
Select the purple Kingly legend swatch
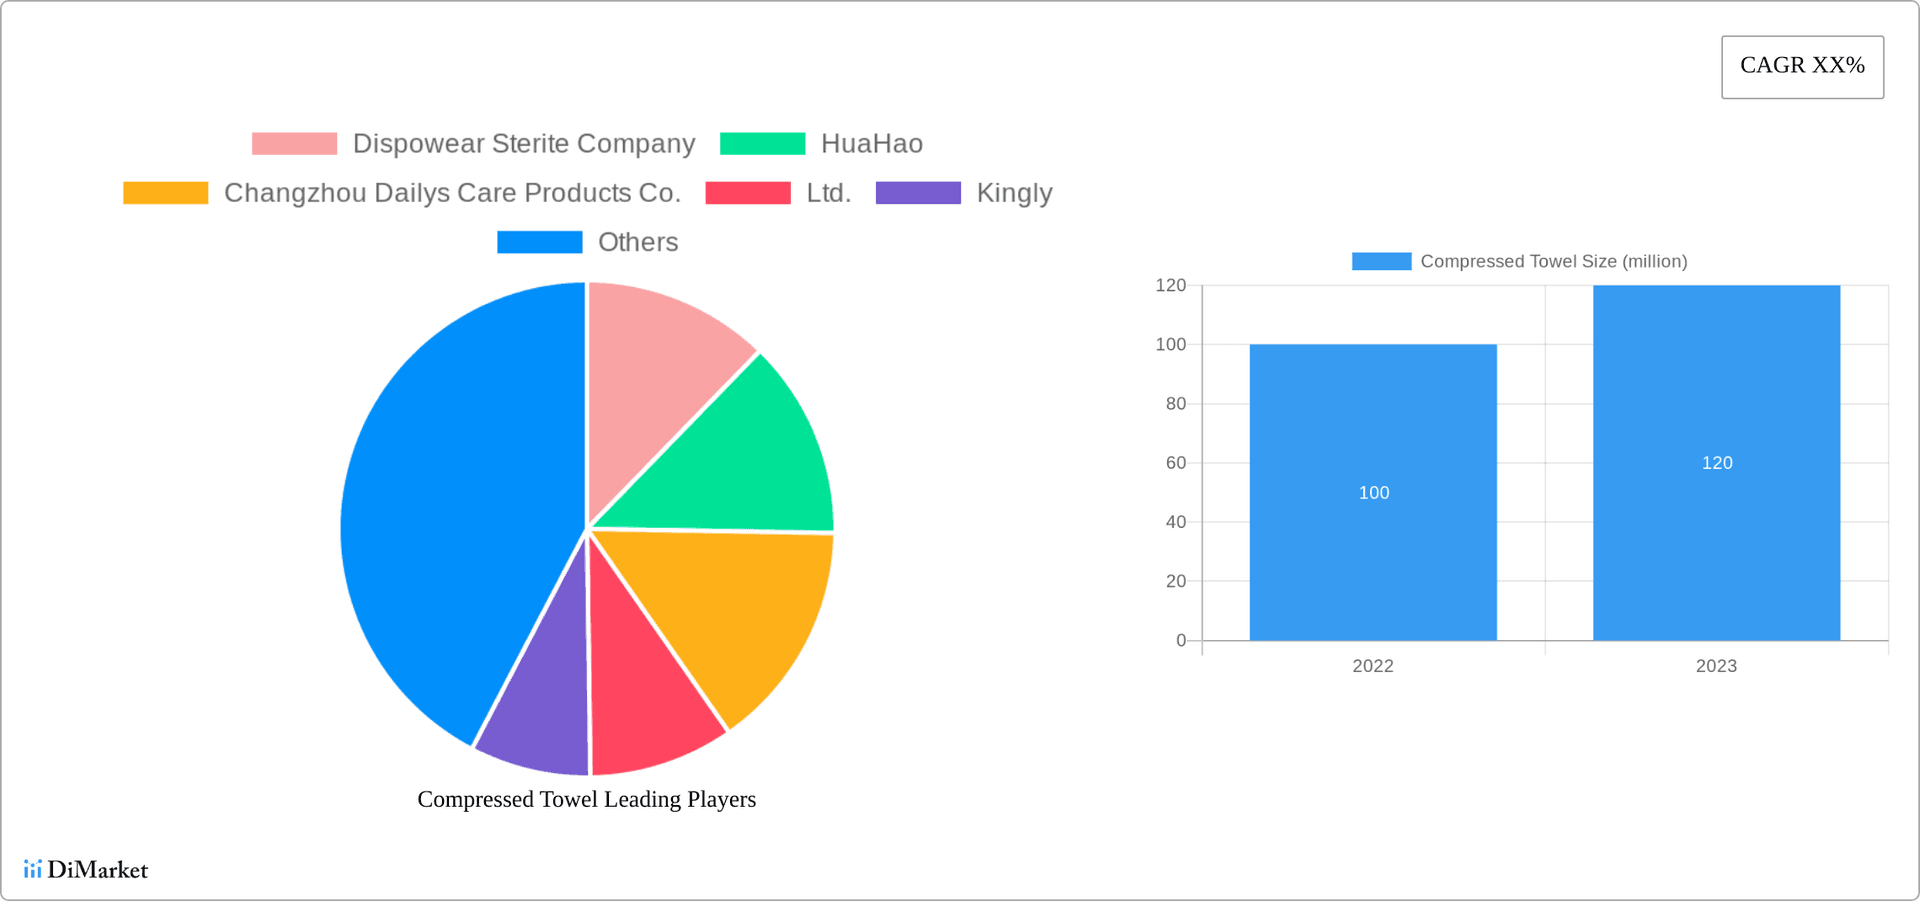pos(917,192)
